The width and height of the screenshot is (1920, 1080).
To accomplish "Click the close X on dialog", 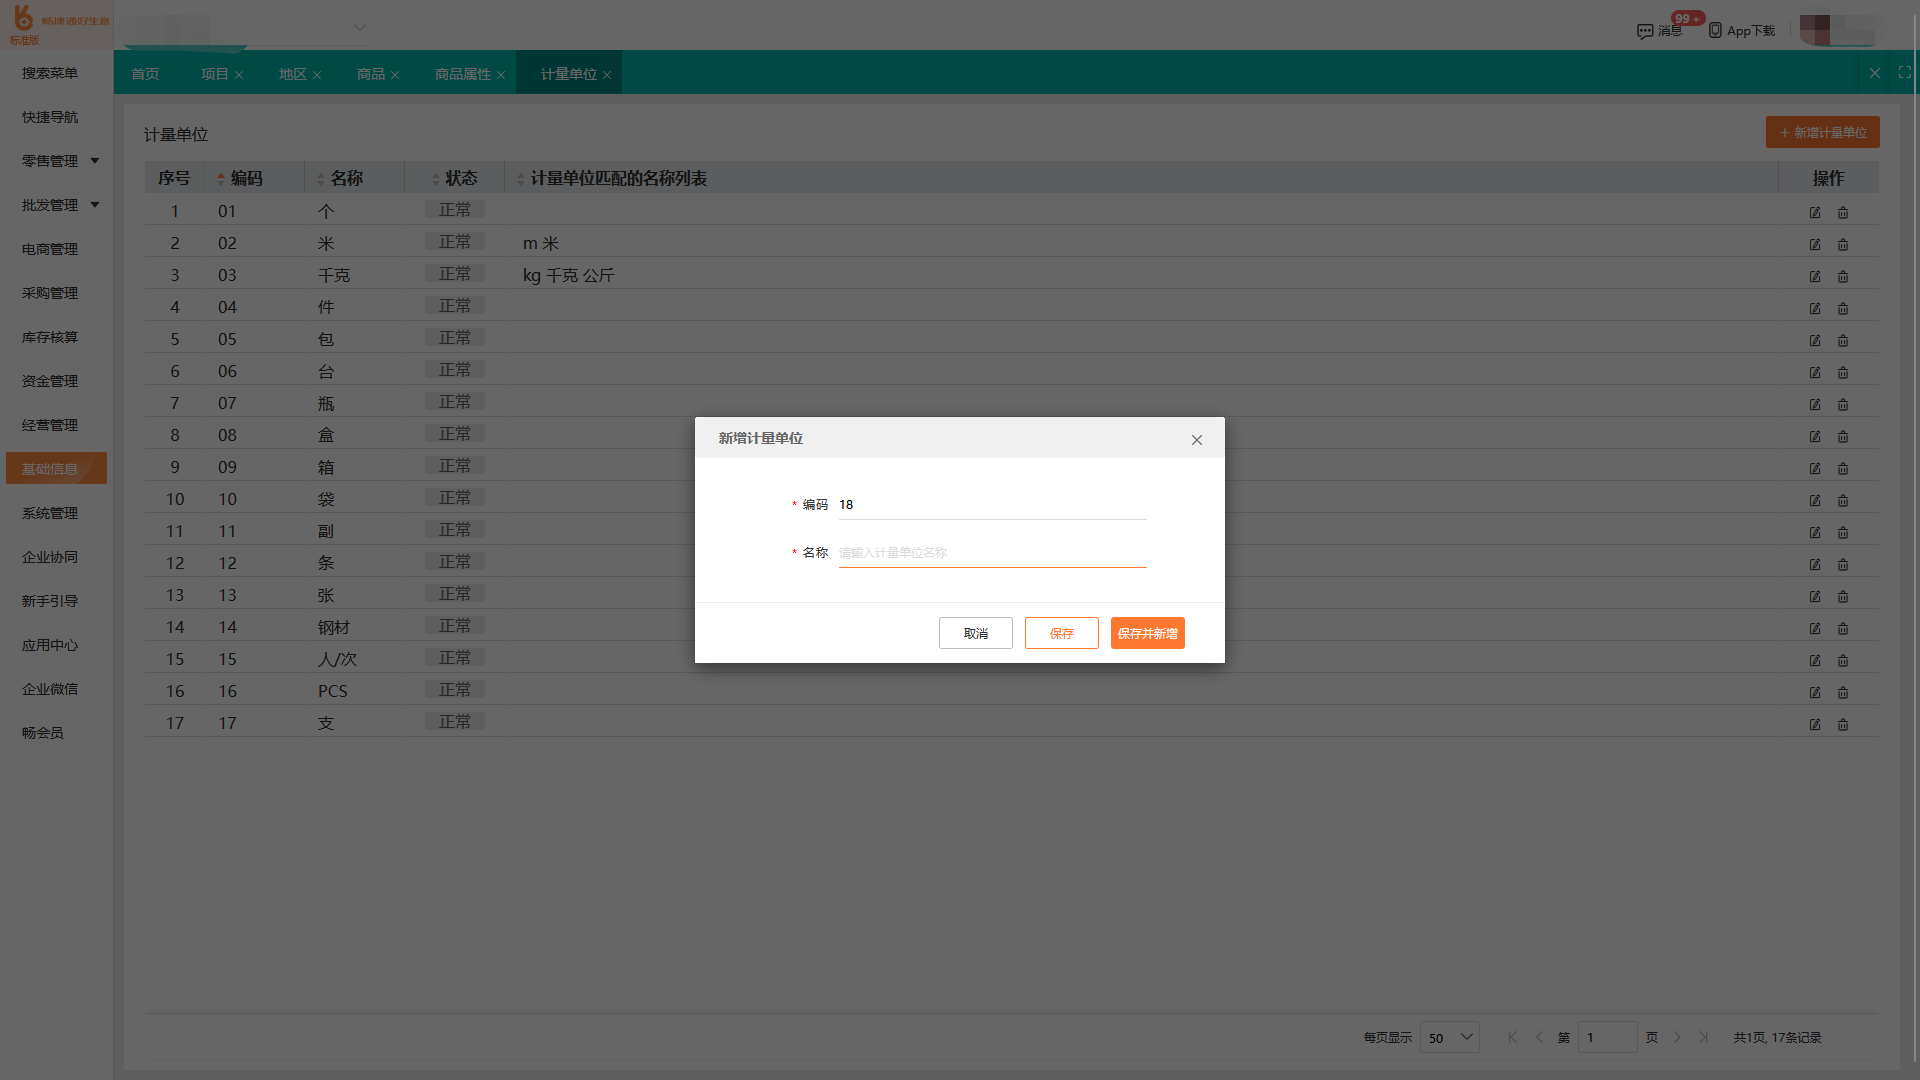I will point(1197,439).
